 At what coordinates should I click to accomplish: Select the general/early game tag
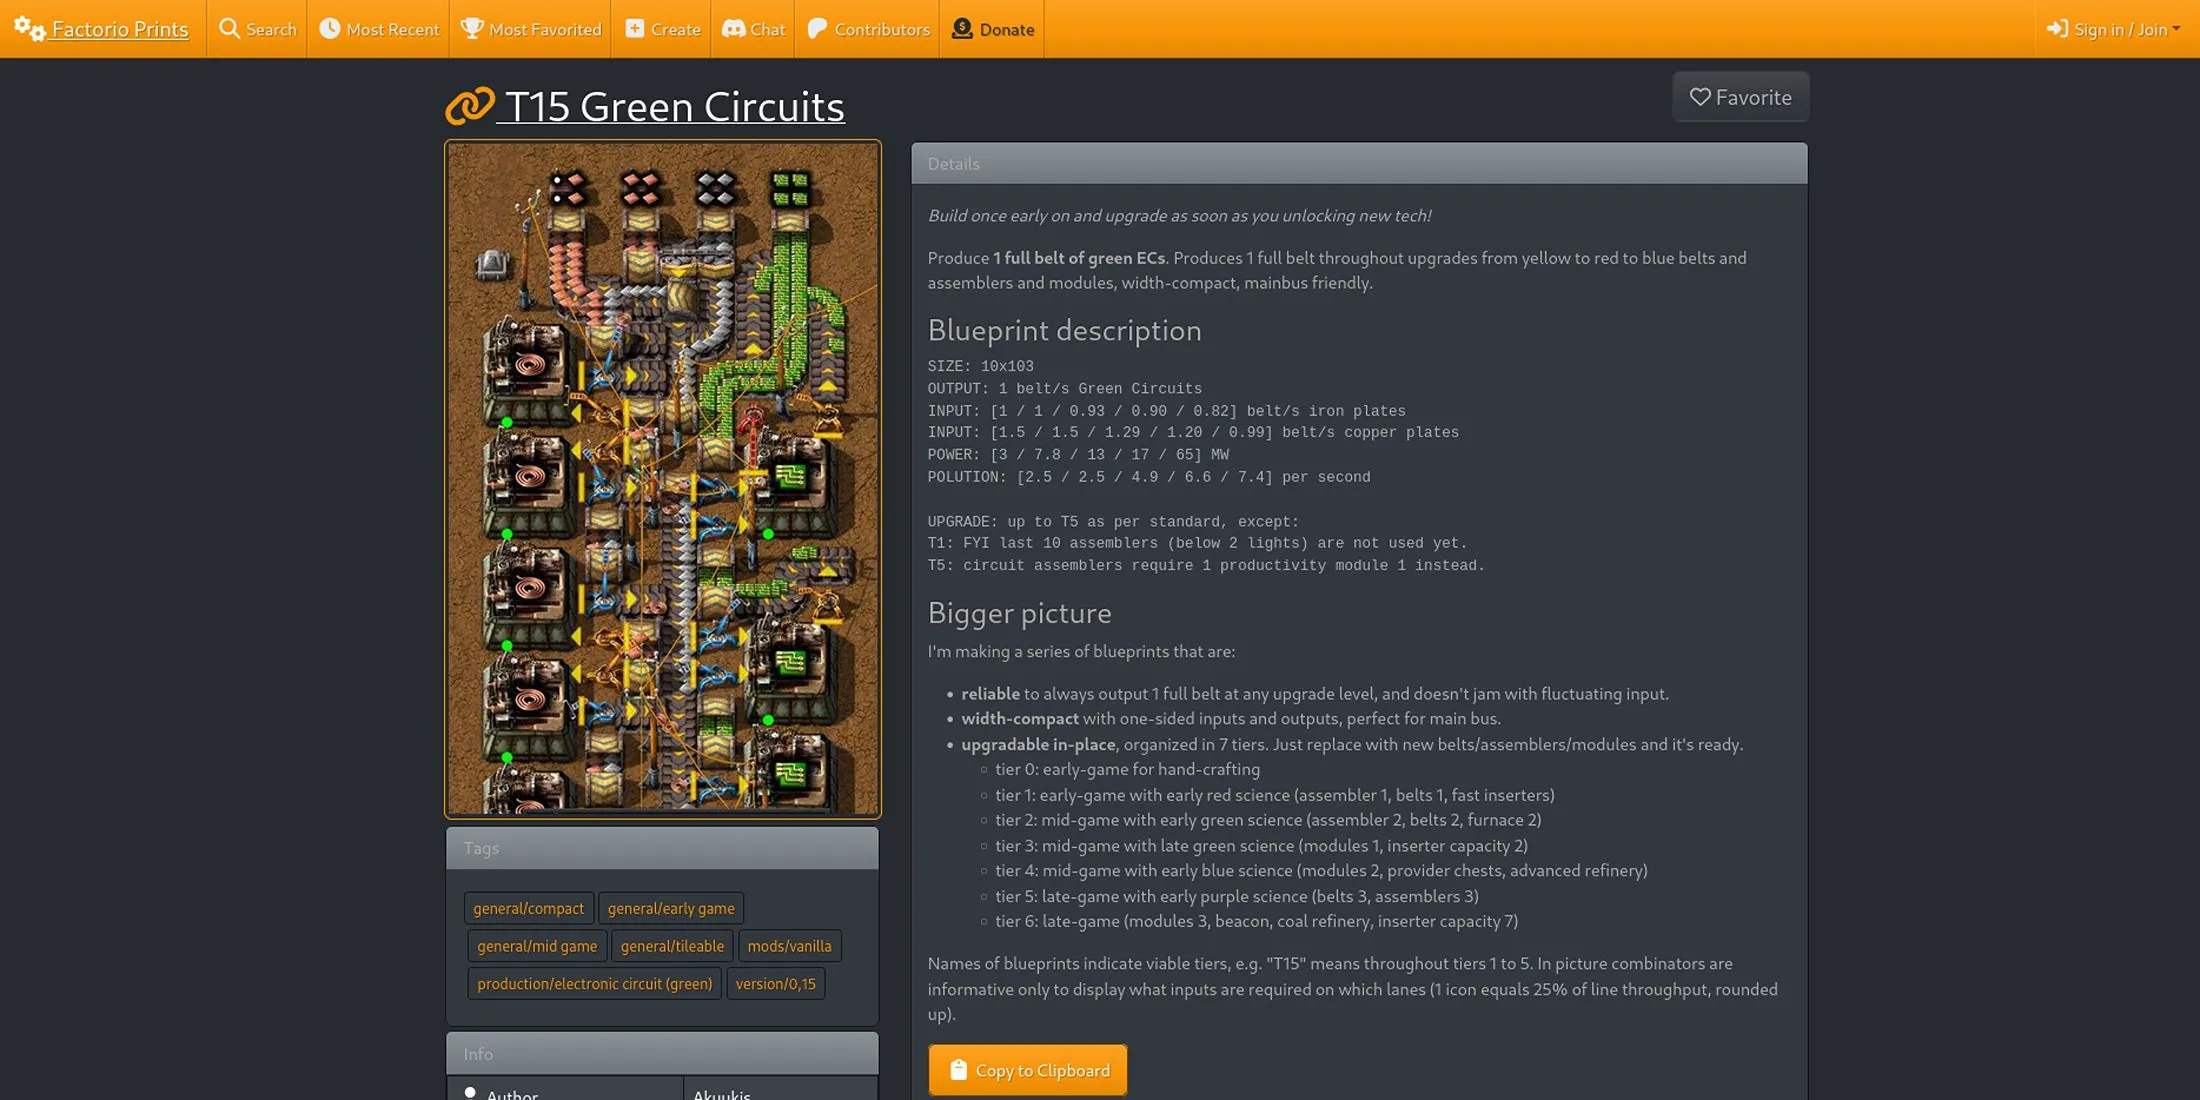[669, 906]
